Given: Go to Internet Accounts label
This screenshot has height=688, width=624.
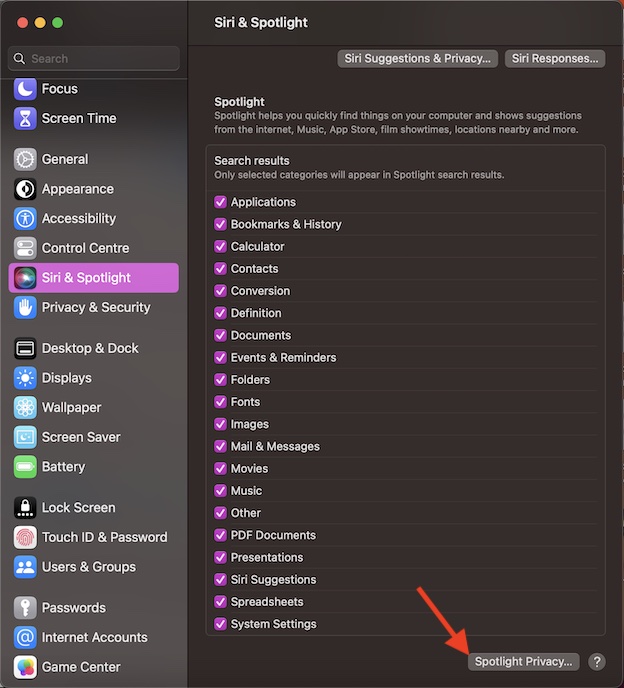Looking at the screenshot, I should 95,638.
